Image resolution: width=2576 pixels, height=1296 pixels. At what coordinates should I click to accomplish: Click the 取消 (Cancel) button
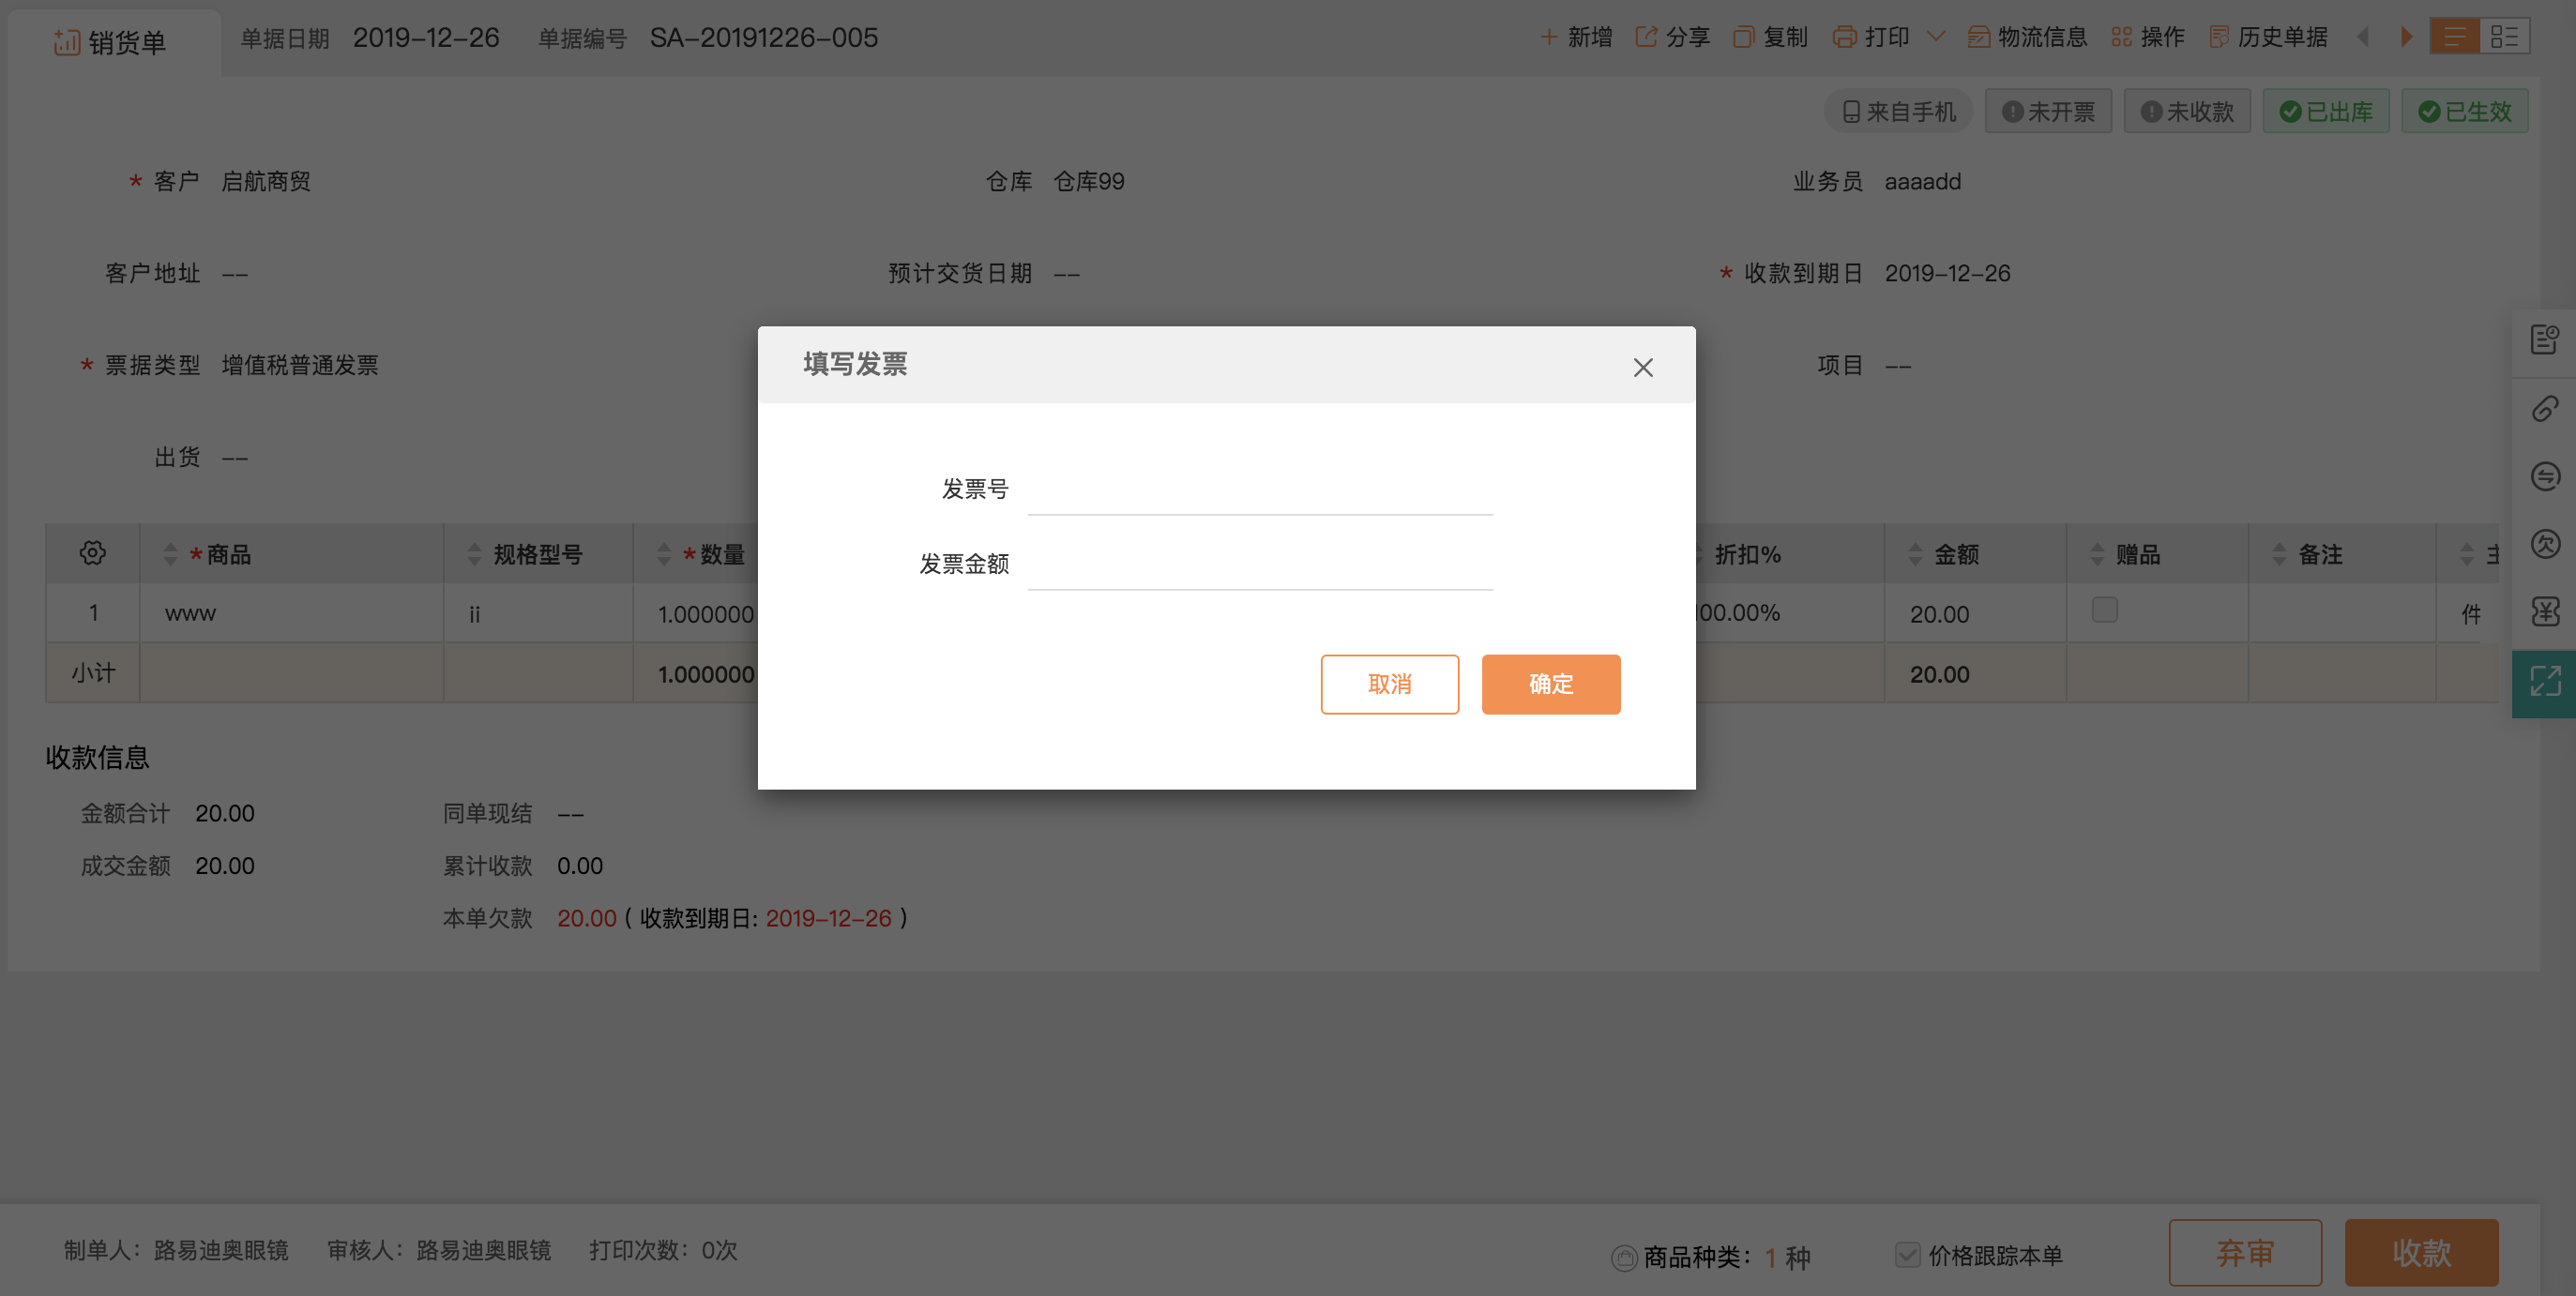coord(1389,685)
